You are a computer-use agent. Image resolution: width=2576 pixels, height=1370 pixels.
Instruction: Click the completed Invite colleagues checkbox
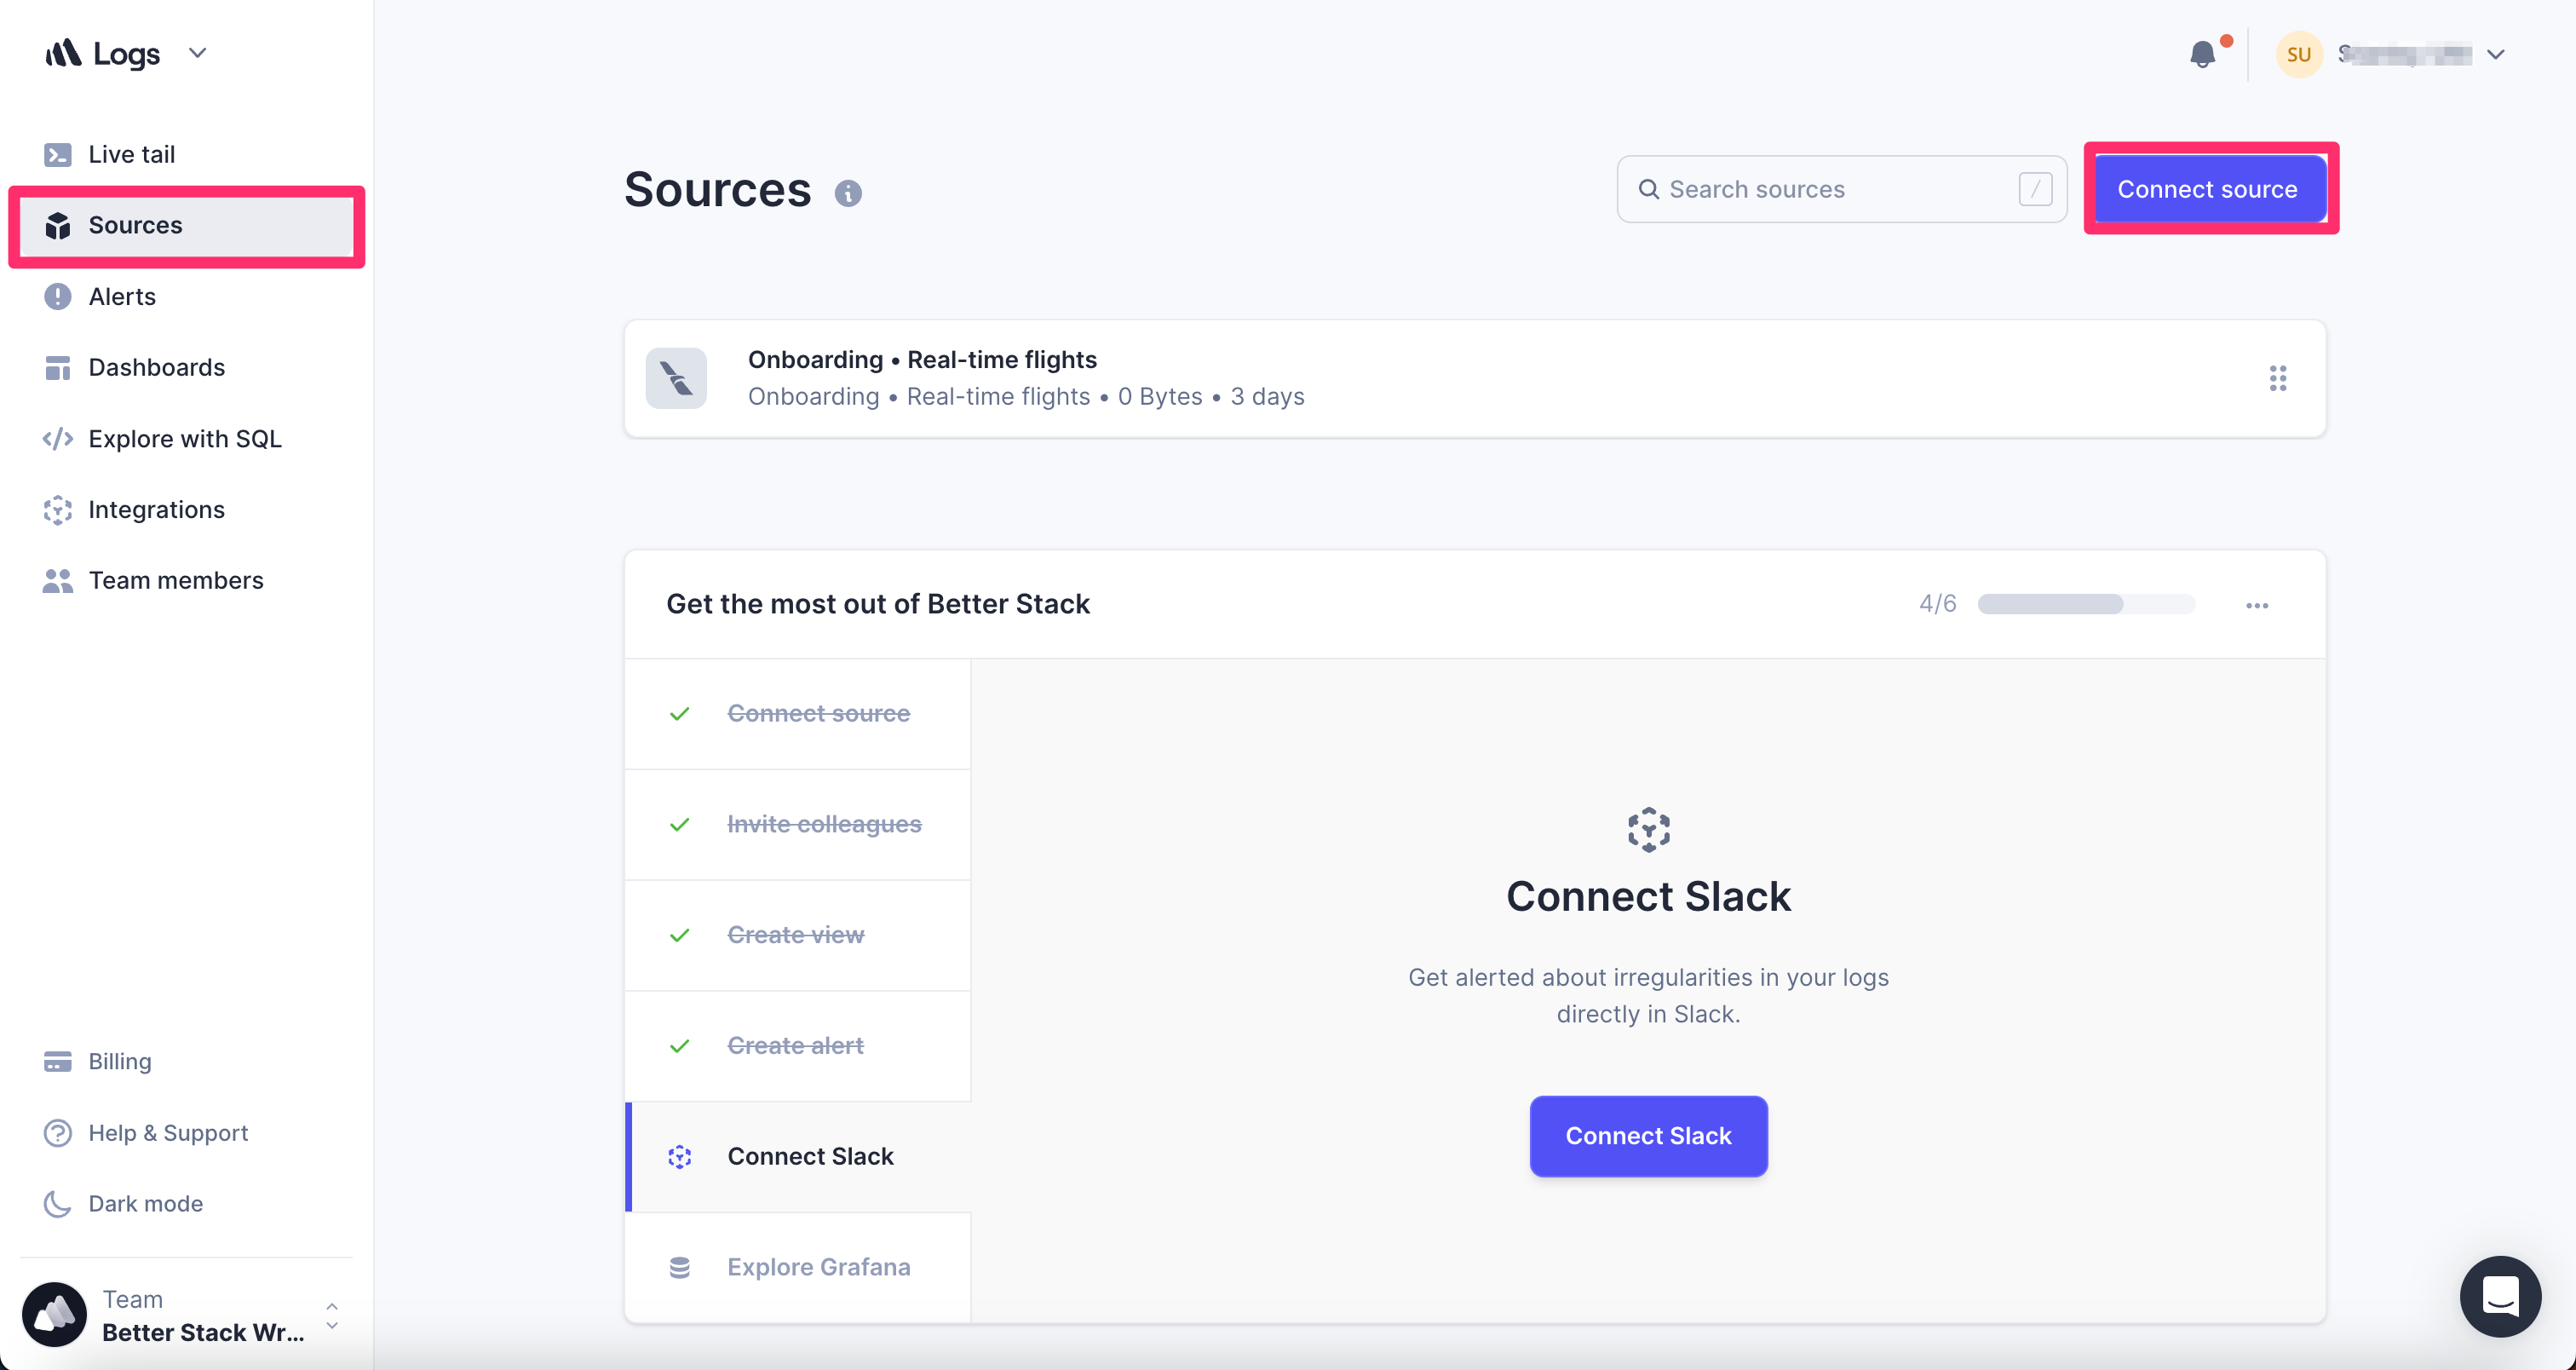click(x=678, y=825)
